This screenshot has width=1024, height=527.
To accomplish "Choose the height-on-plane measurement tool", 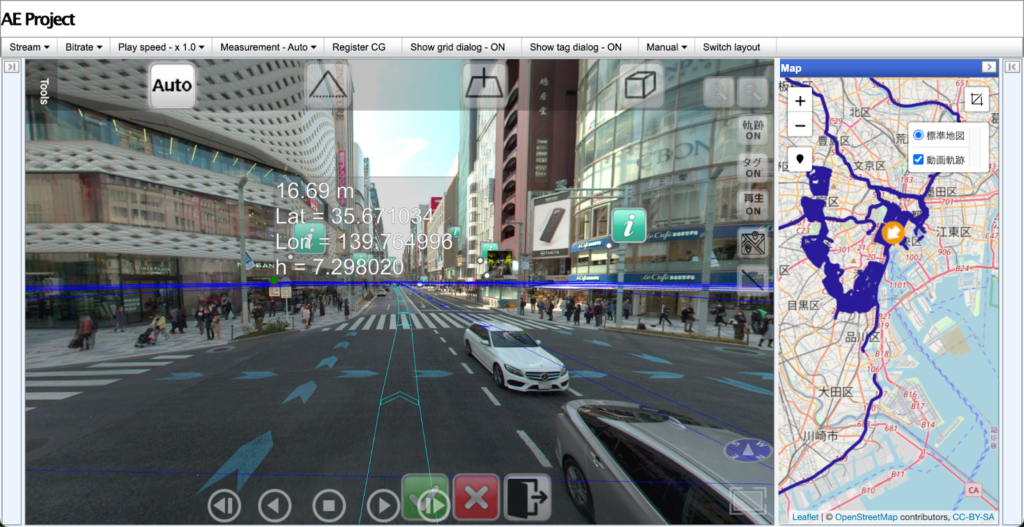I will pos(483,85).
